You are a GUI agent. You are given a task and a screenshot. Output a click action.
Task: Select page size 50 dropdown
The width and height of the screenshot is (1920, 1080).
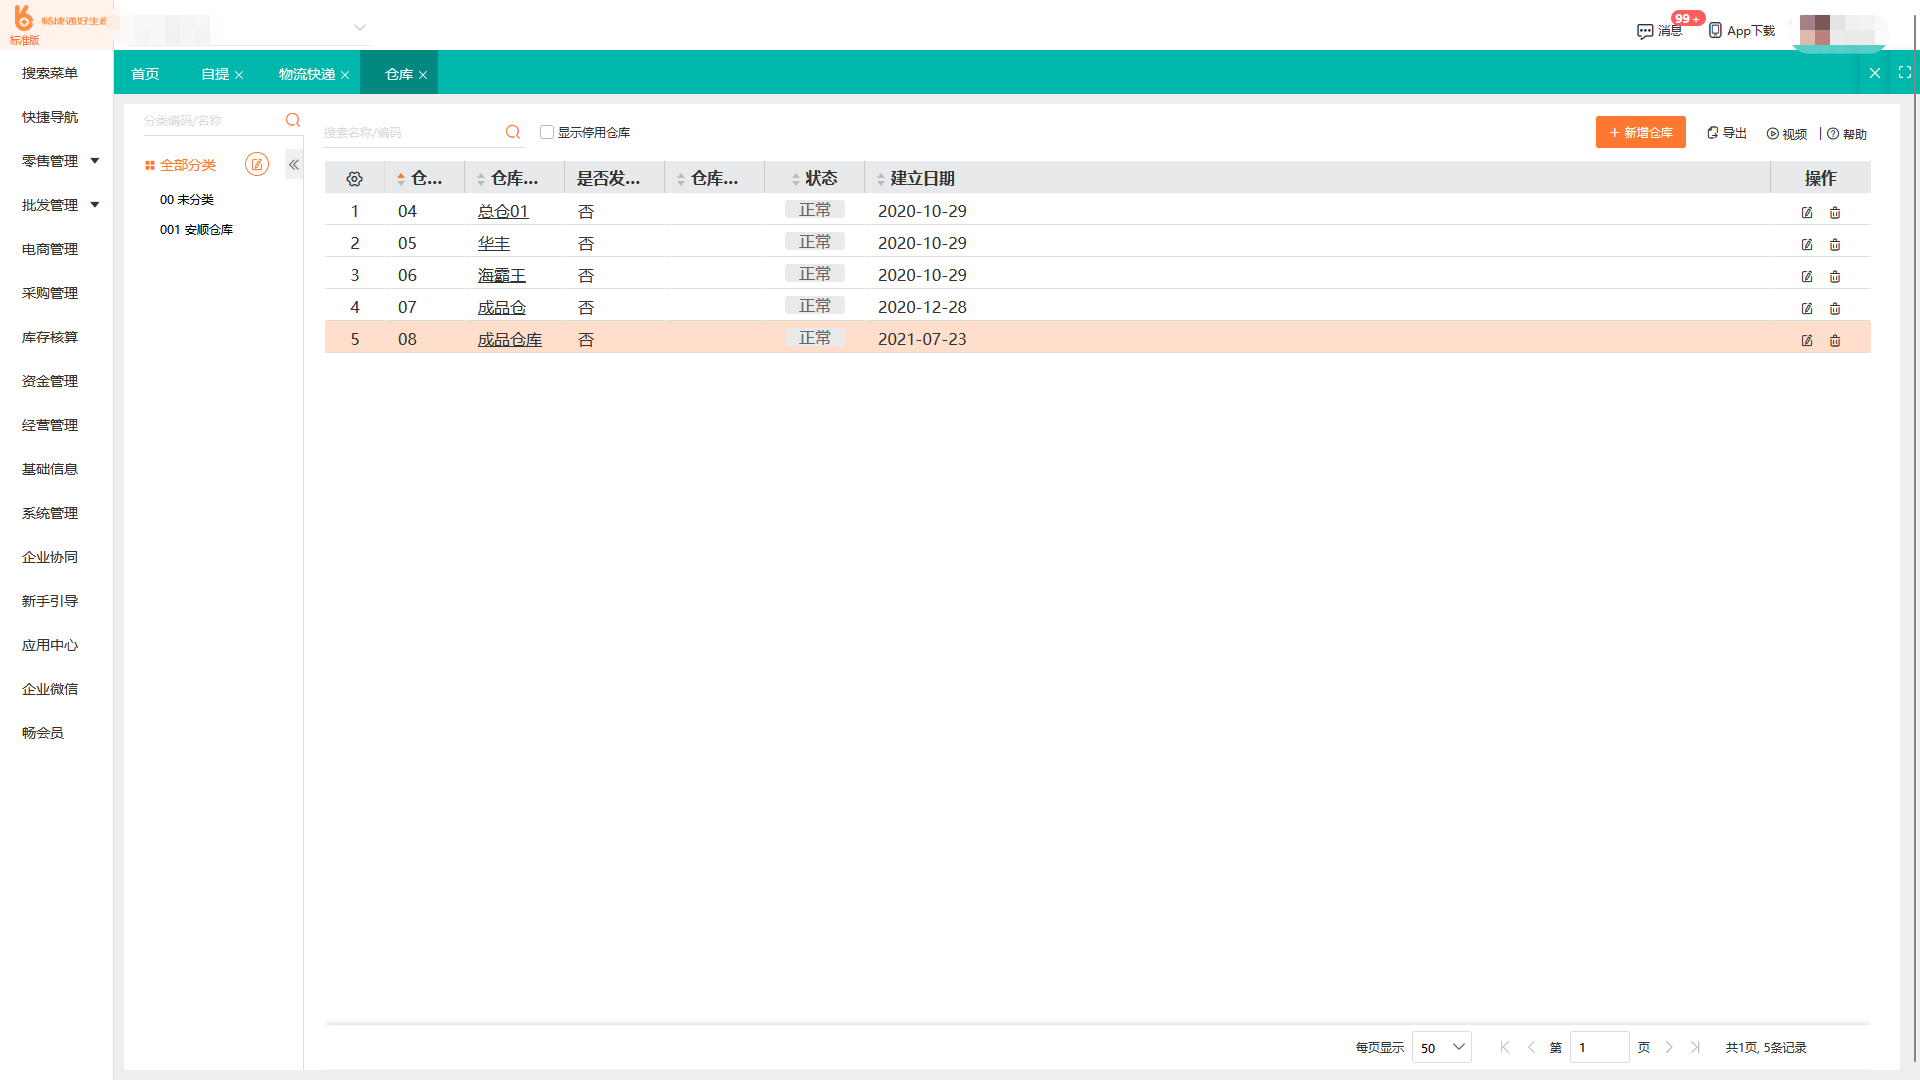[1439, 1047]
